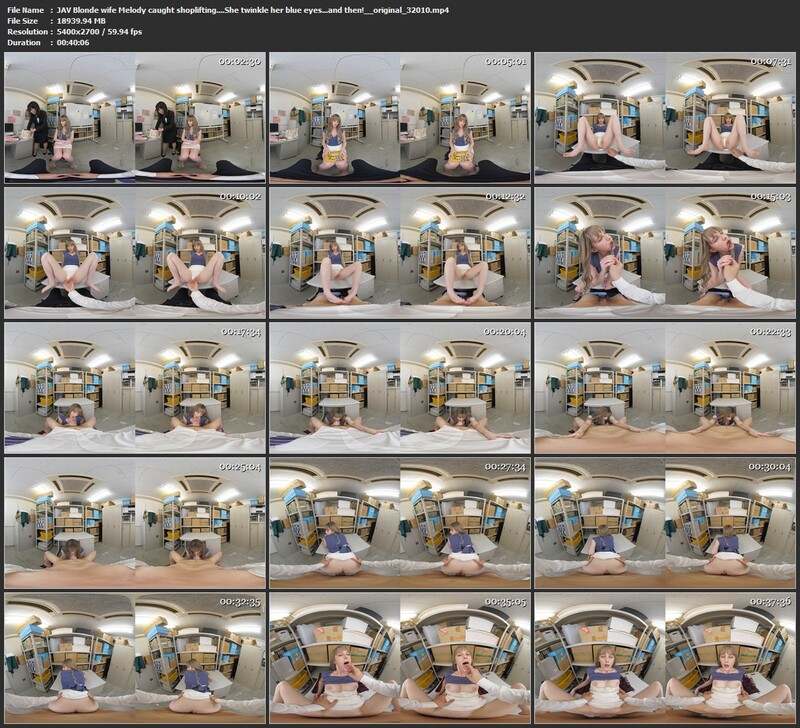800x728 pixels.
Task: Select the thumbnail marked 00:12:32
Action: click(400, 251)
